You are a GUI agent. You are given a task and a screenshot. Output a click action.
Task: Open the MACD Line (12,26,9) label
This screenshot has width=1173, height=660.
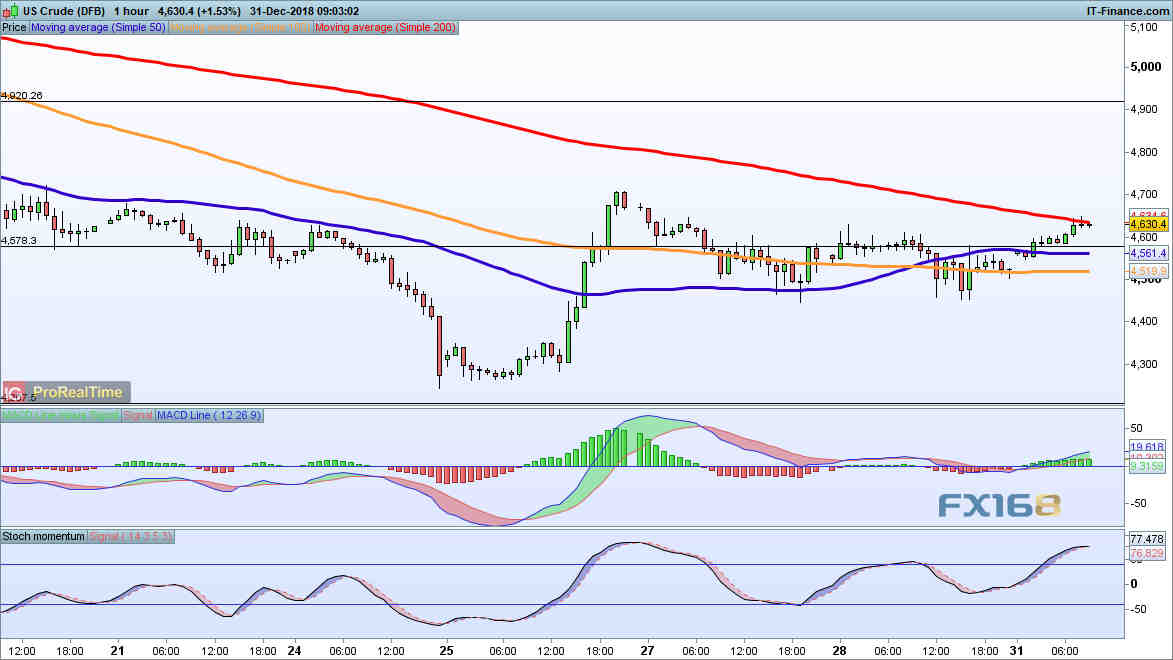(210, 415)
